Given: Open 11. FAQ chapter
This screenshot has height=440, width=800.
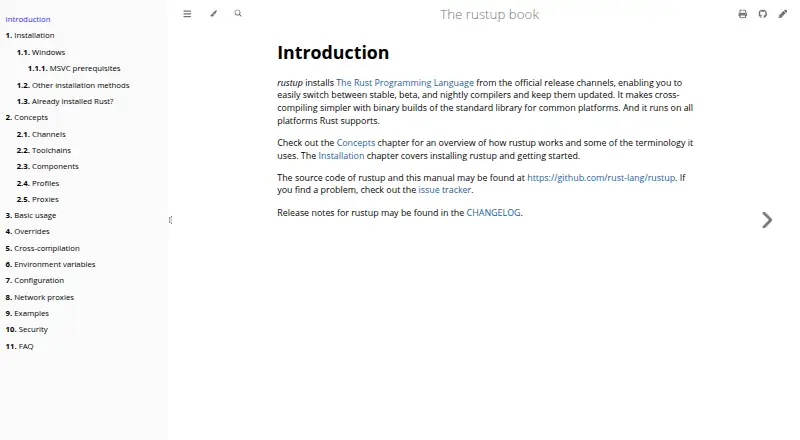Looking at the screenshot, I should click(19, 347).
